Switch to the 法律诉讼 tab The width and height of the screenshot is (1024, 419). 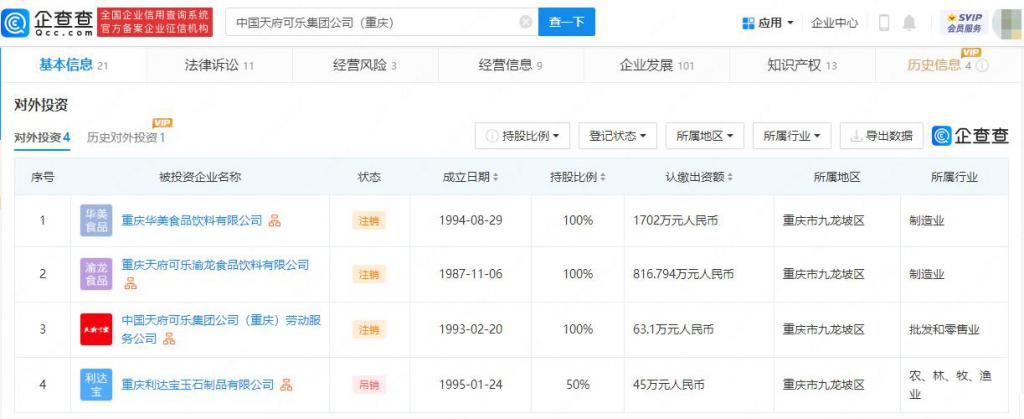pos(219,65)
